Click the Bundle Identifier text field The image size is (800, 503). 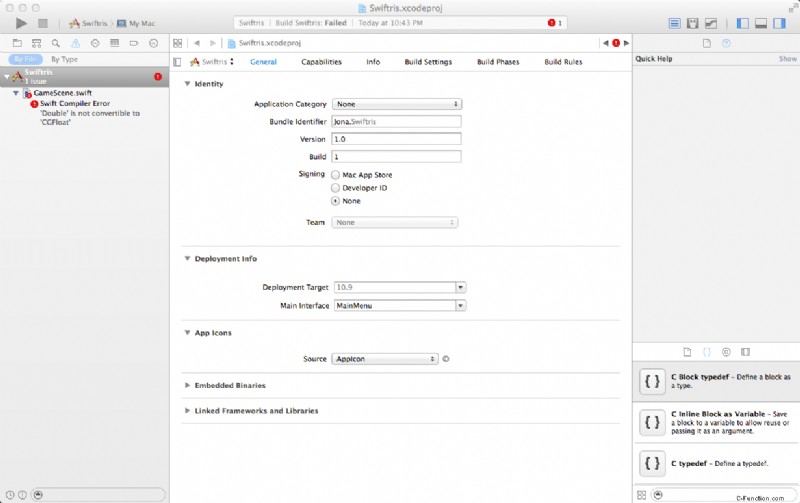coord(396,121)
